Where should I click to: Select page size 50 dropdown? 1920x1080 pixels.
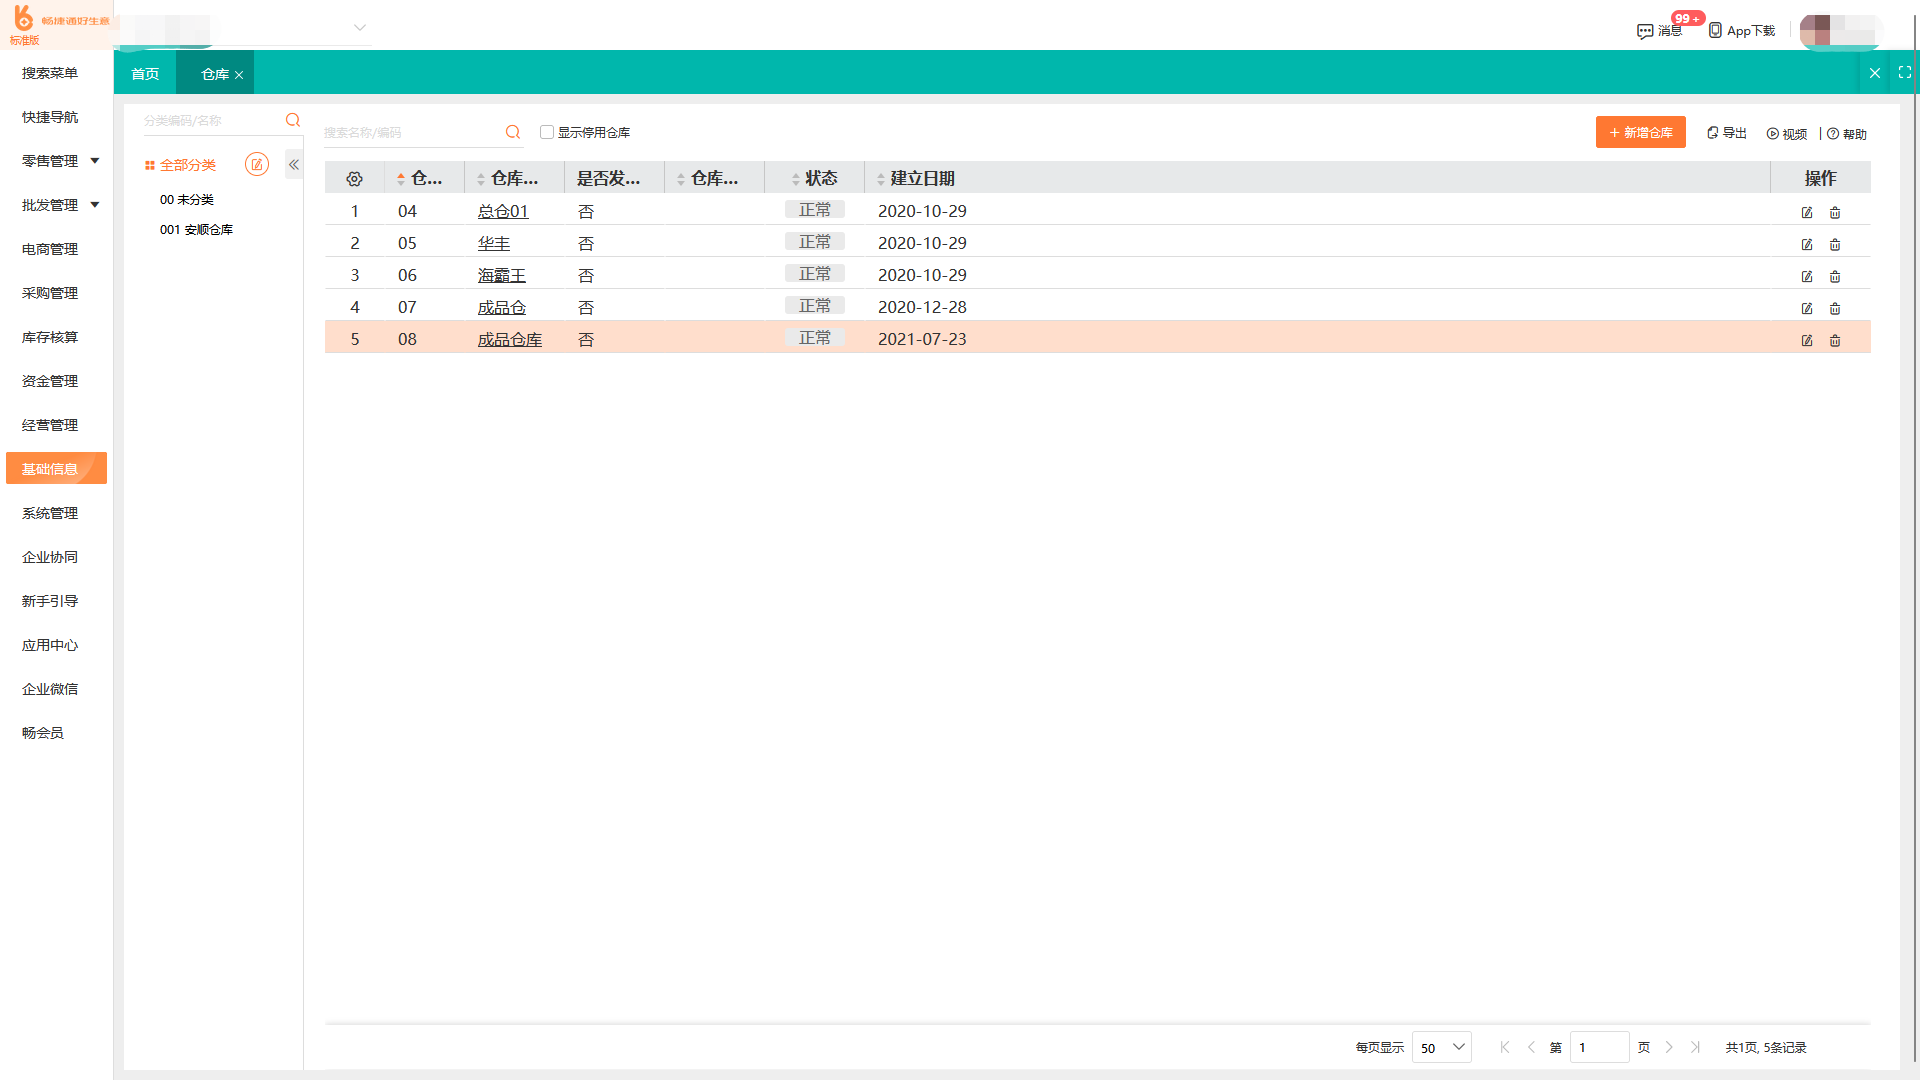pyautogui.click(x=1439, y=1047)
